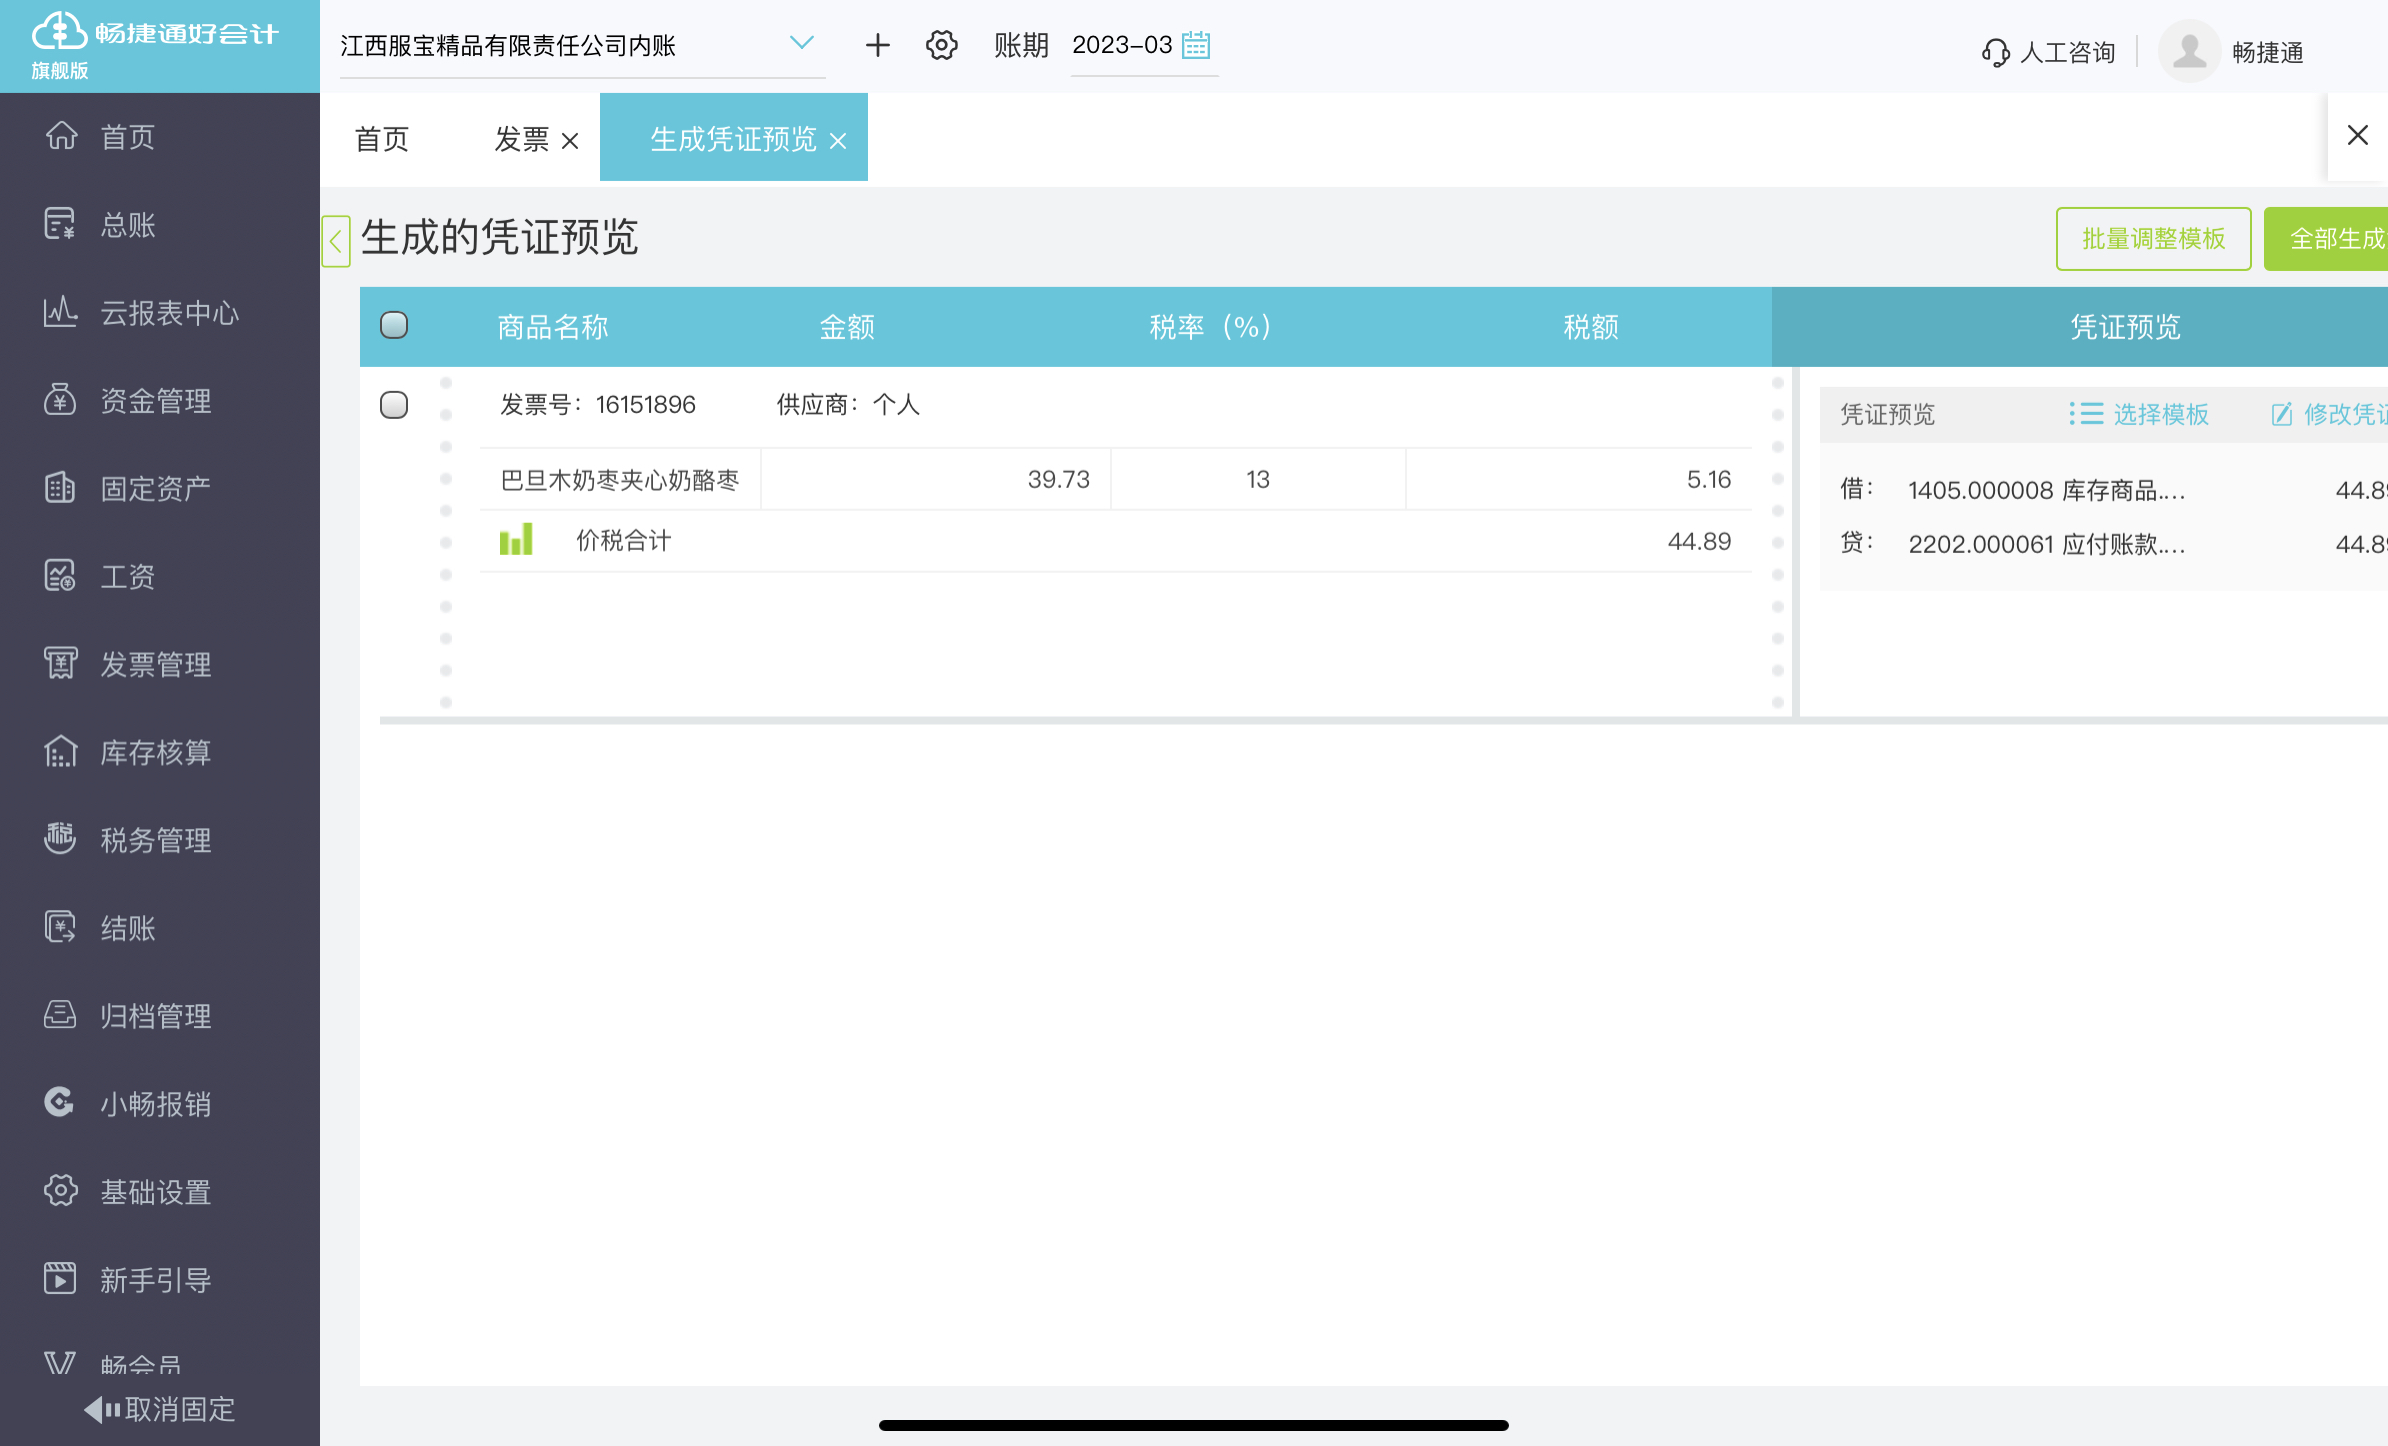
Task: Click the 总账 sidebar icon
Action: 61,223
